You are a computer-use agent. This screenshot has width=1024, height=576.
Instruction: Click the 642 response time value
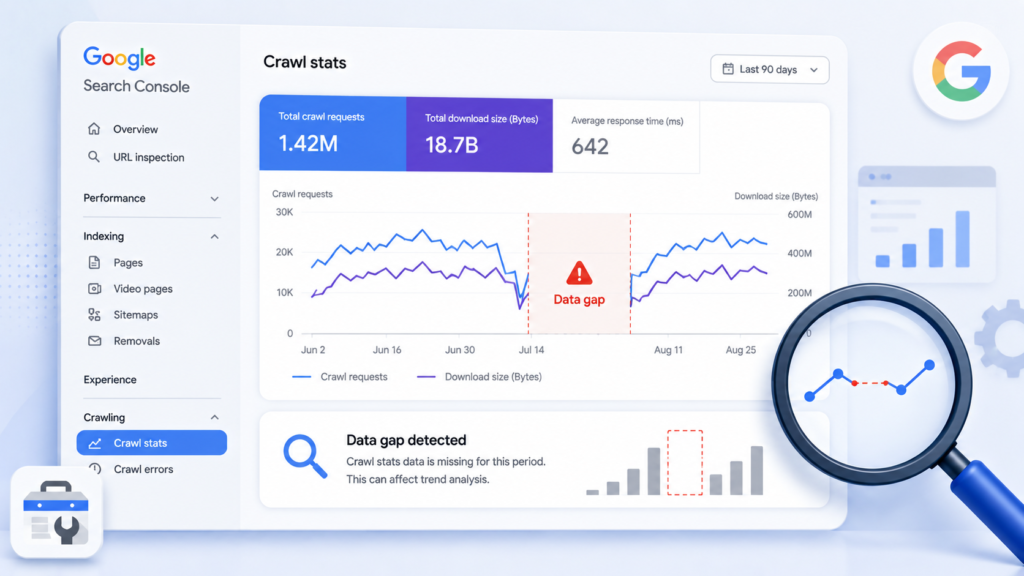(590, 146)
